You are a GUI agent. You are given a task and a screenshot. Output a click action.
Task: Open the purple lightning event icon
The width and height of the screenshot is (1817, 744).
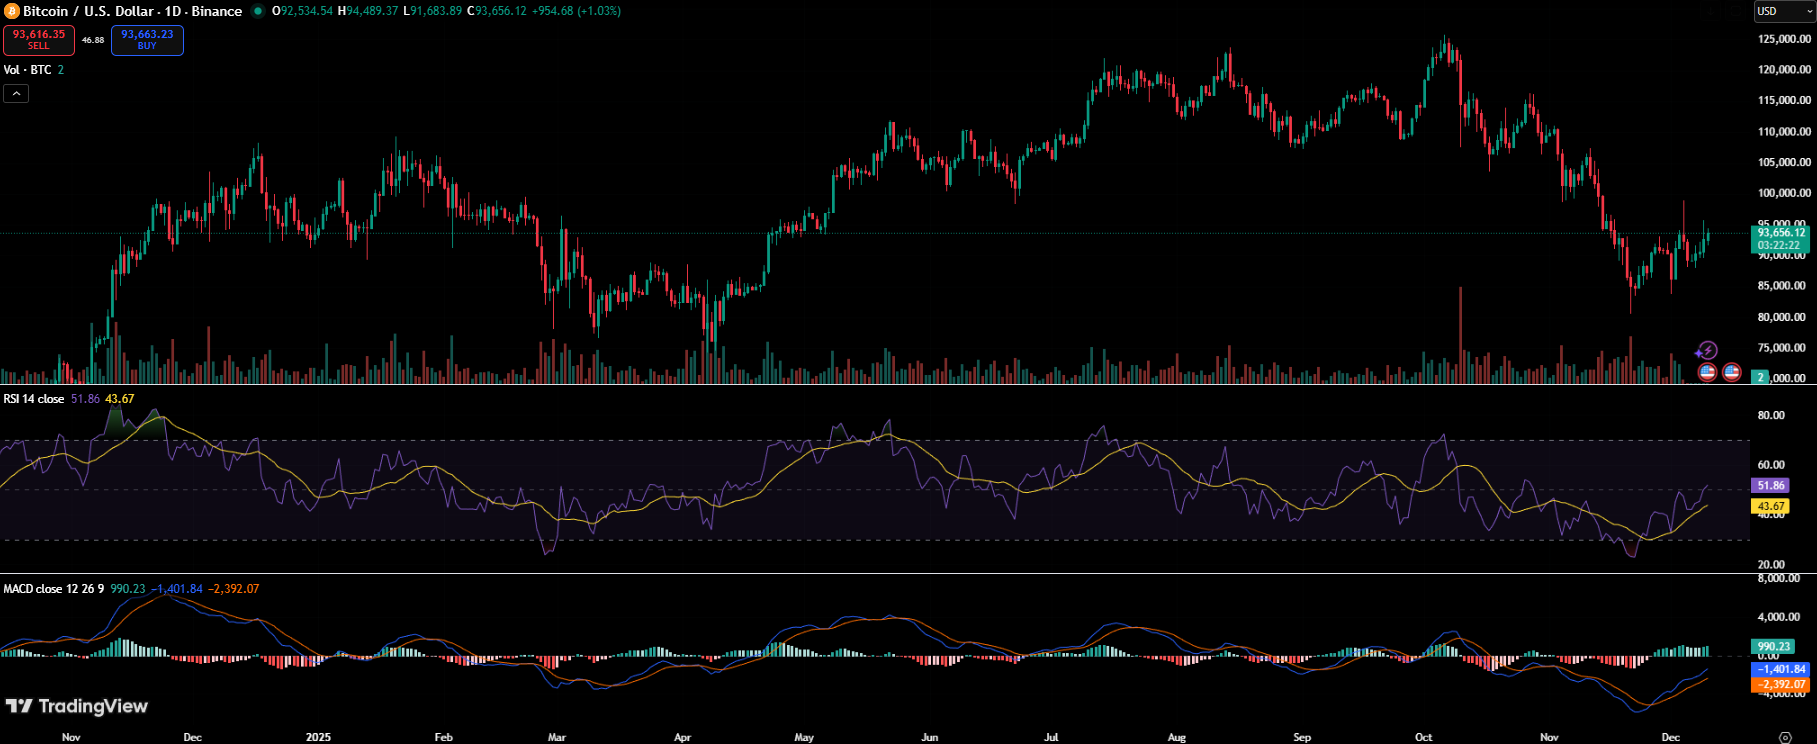tap(1706, 350)
